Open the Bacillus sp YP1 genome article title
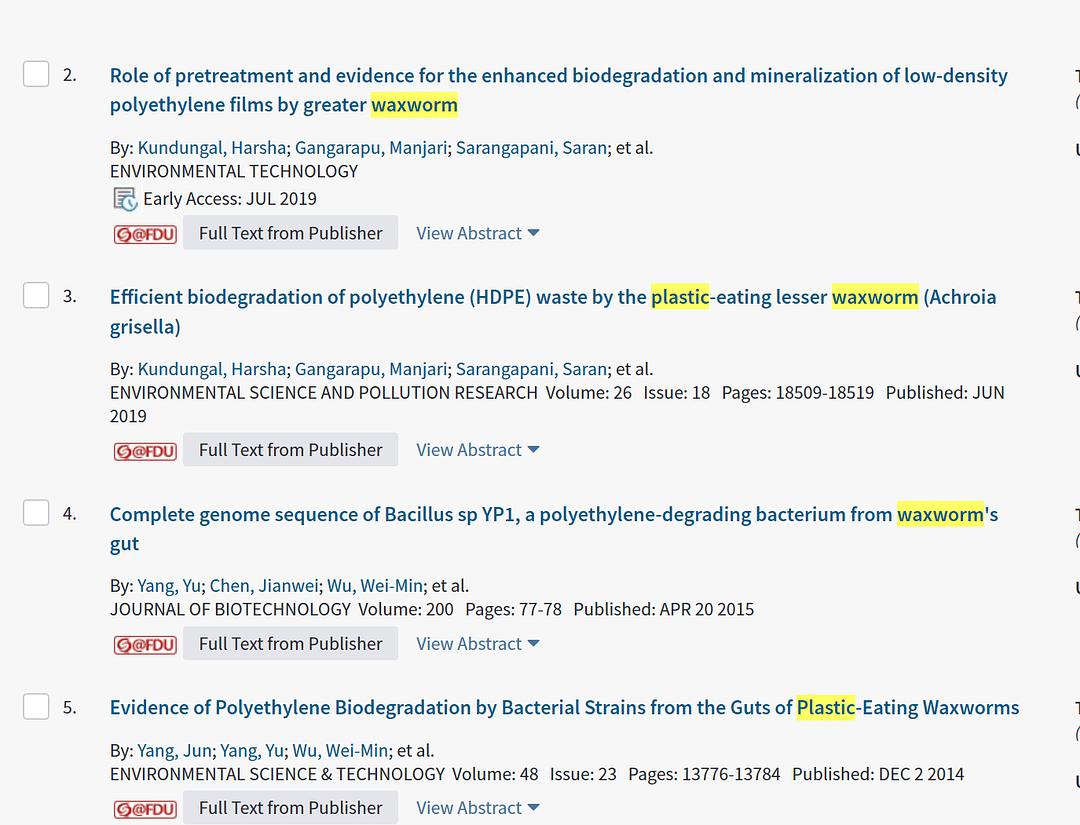Viewport: 1080px width, 825px height. (x=553, y=515)
